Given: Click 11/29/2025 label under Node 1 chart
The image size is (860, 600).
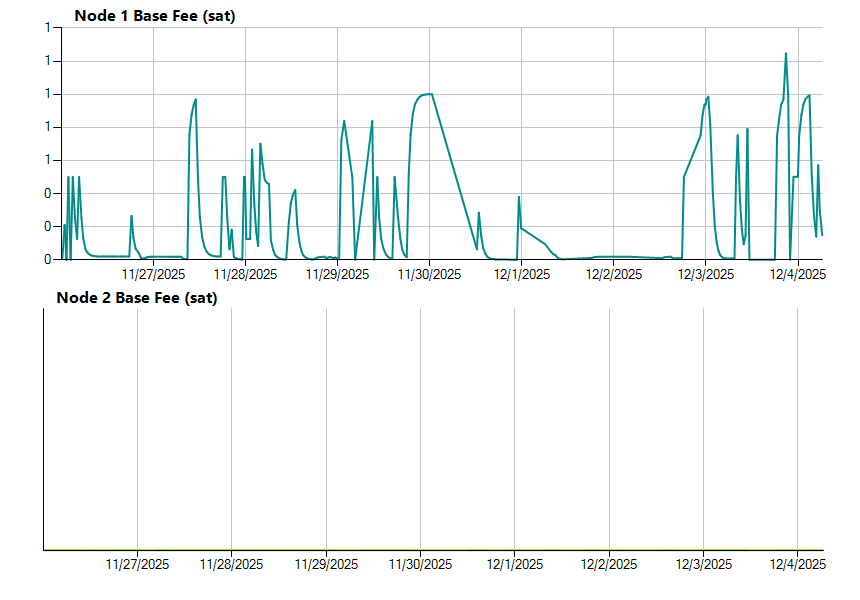Looking at the screenshot, I should (x=337, y=273).
